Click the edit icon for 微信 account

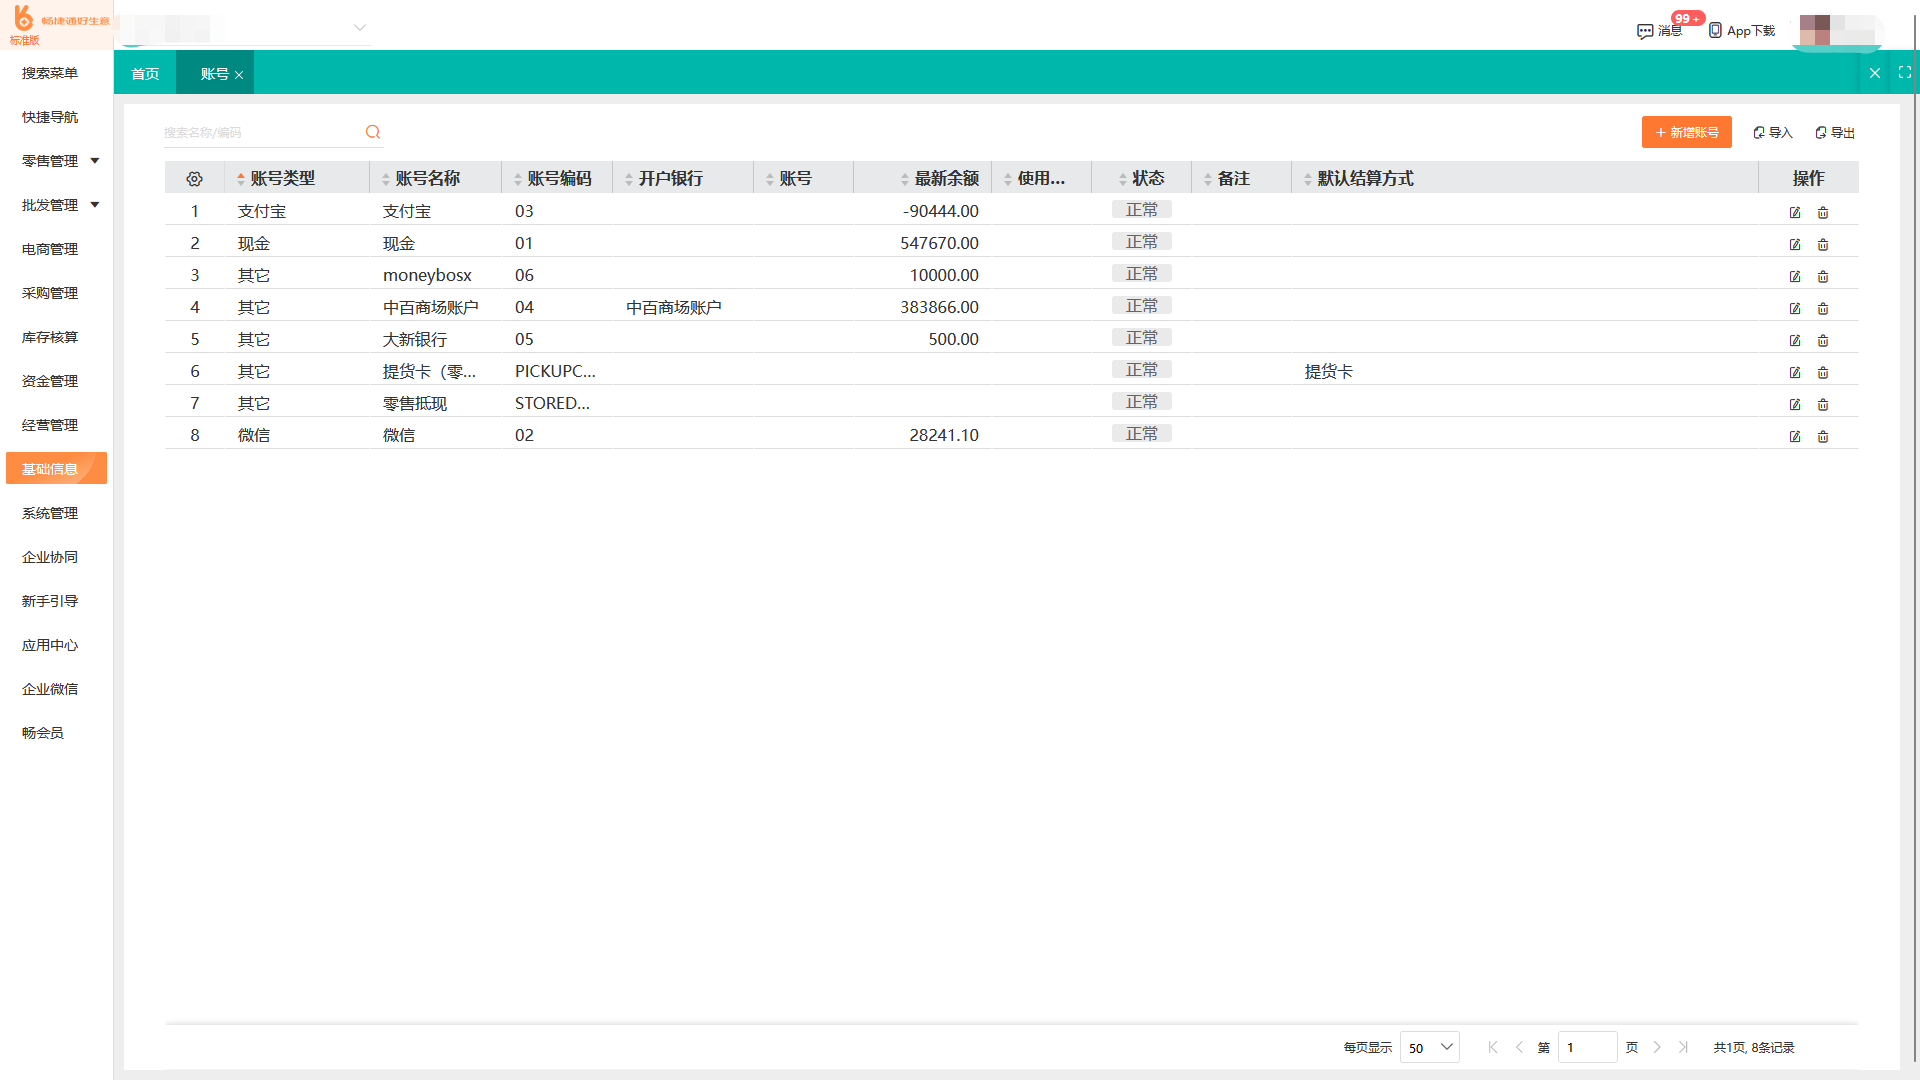pos(1795,435)
